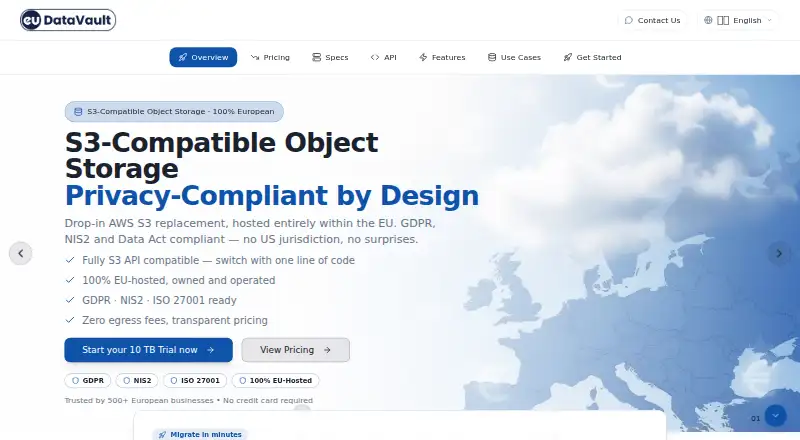Switch to the Pricing tab
This screenshot has width=800, height=440.
click(x=270, y=57)
